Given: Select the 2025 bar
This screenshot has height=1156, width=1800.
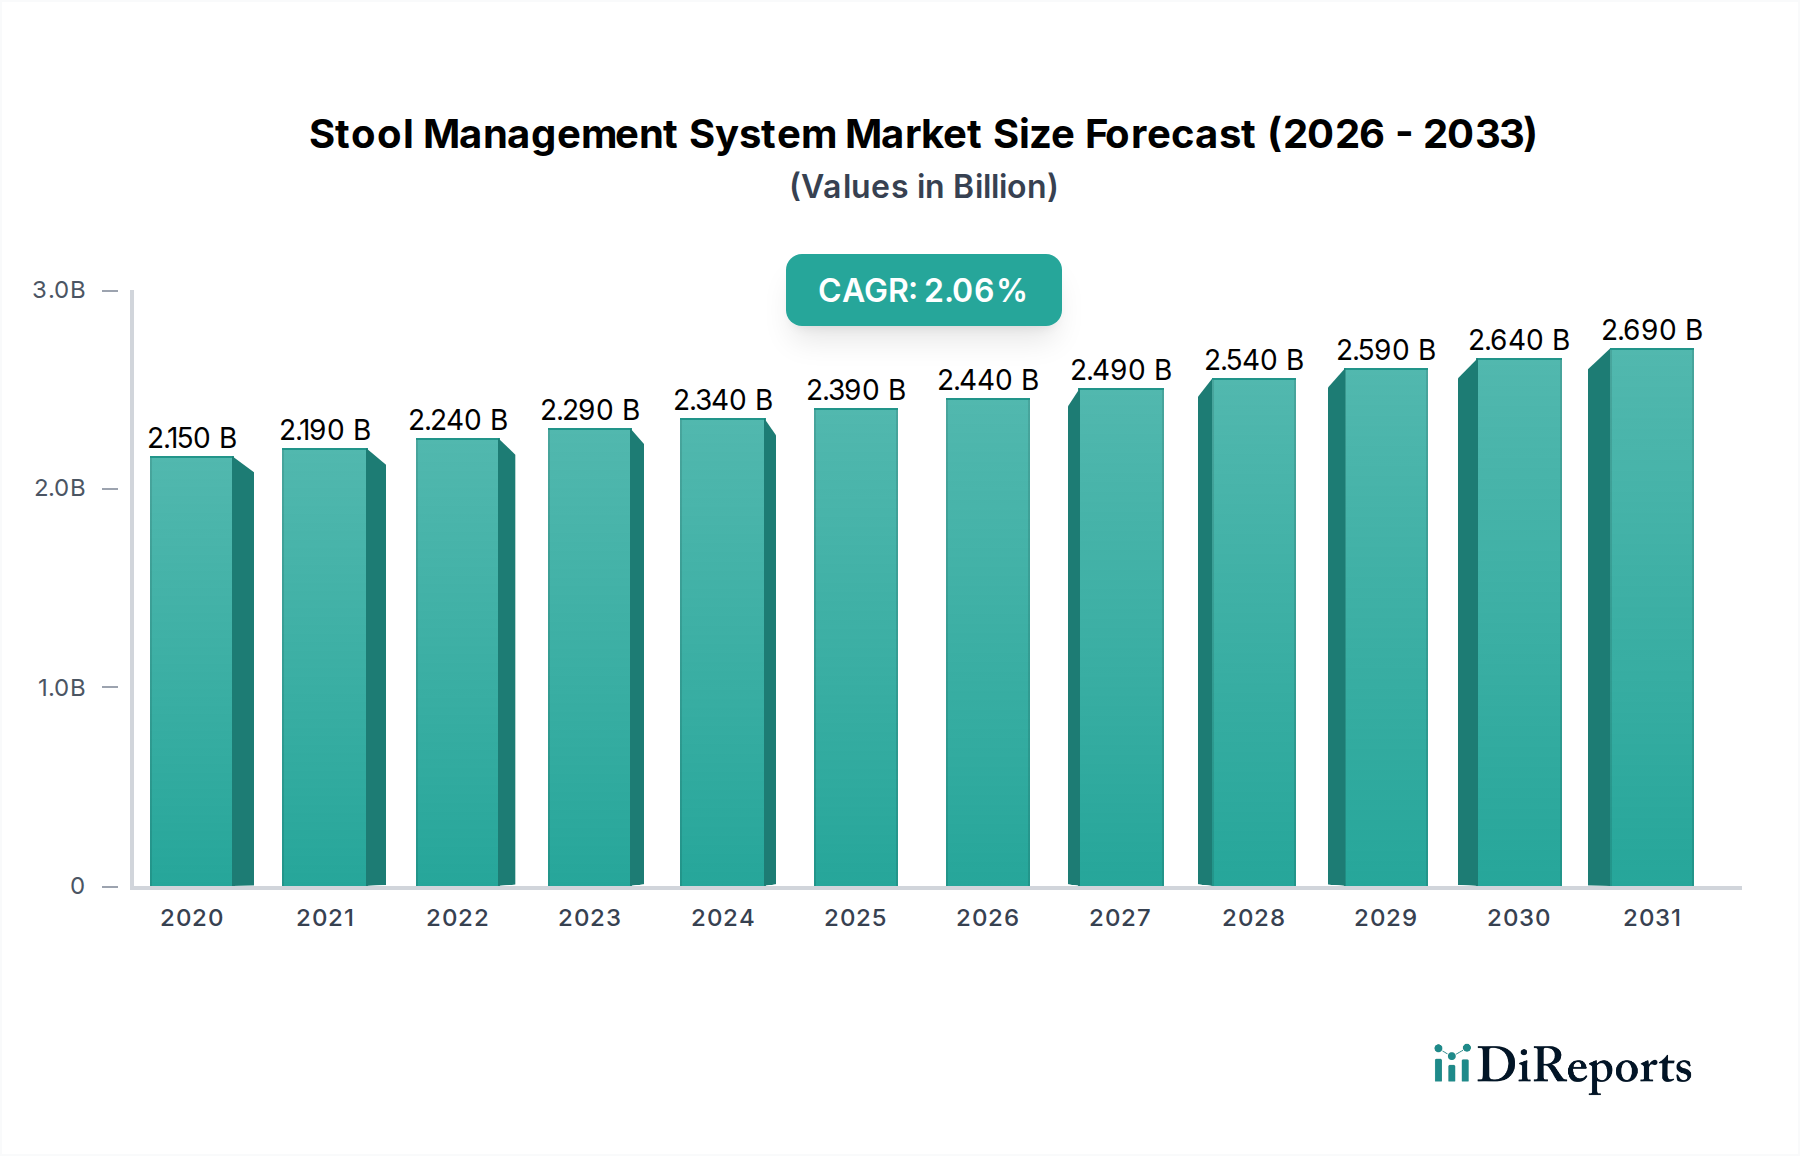Looking at the screenshot, I should click(x=855, y=650).
